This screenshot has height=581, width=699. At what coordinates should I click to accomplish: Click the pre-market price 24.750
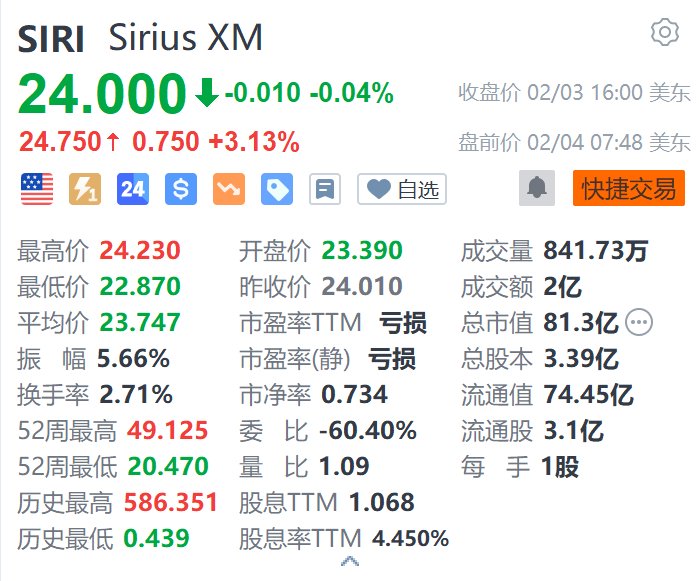pyautogui.click(x=56, y=143)
